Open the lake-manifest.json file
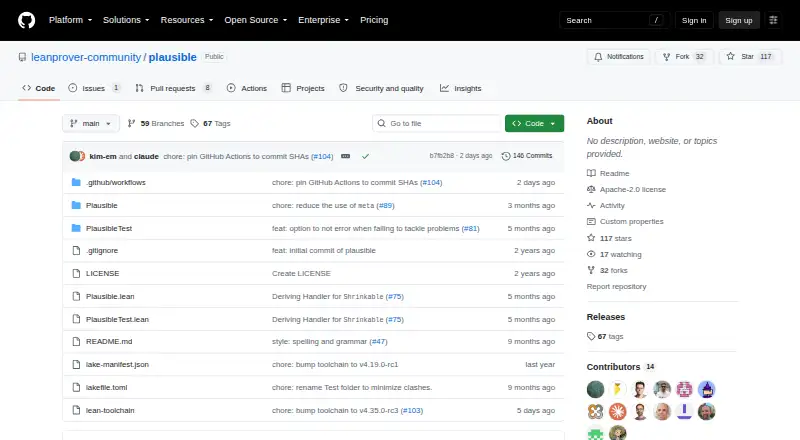Screen dimensions: 800x440 (x=117, y=364)
